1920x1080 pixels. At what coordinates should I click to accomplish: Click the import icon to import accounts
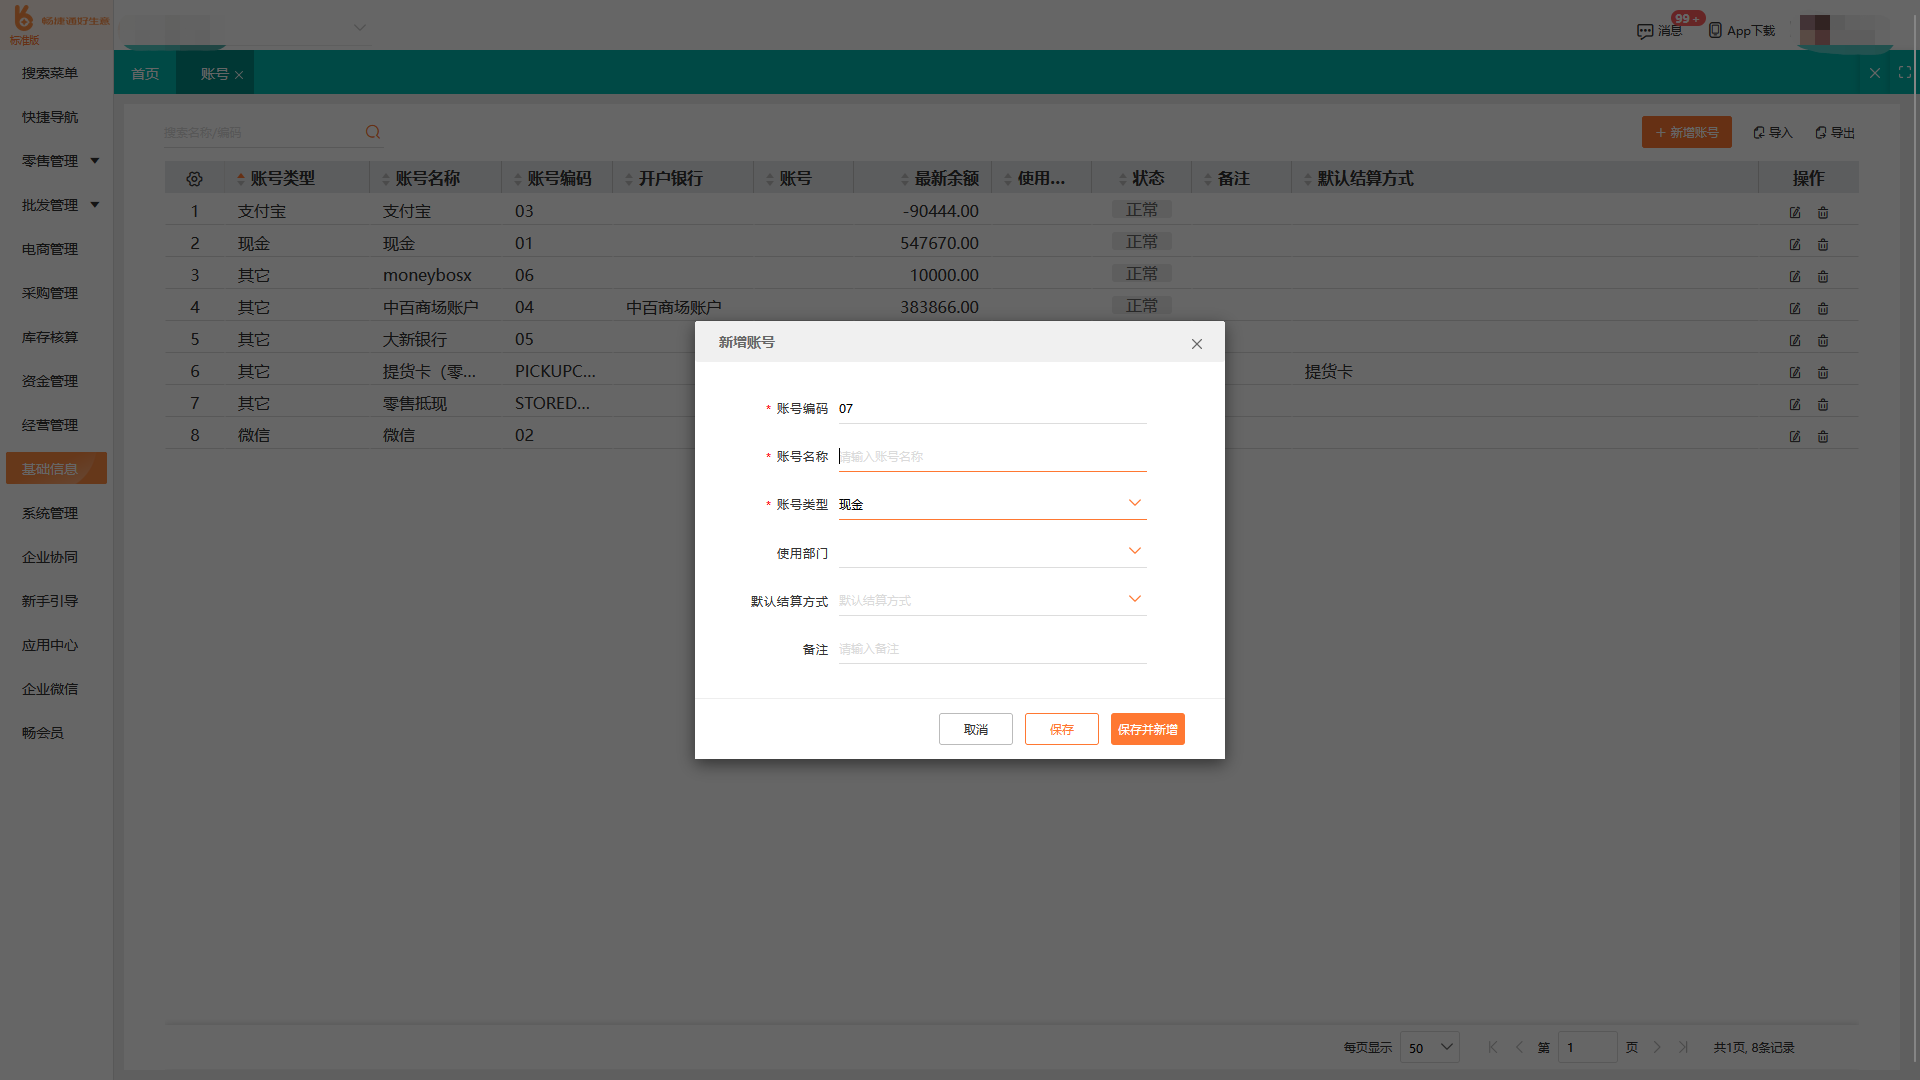1774,131
